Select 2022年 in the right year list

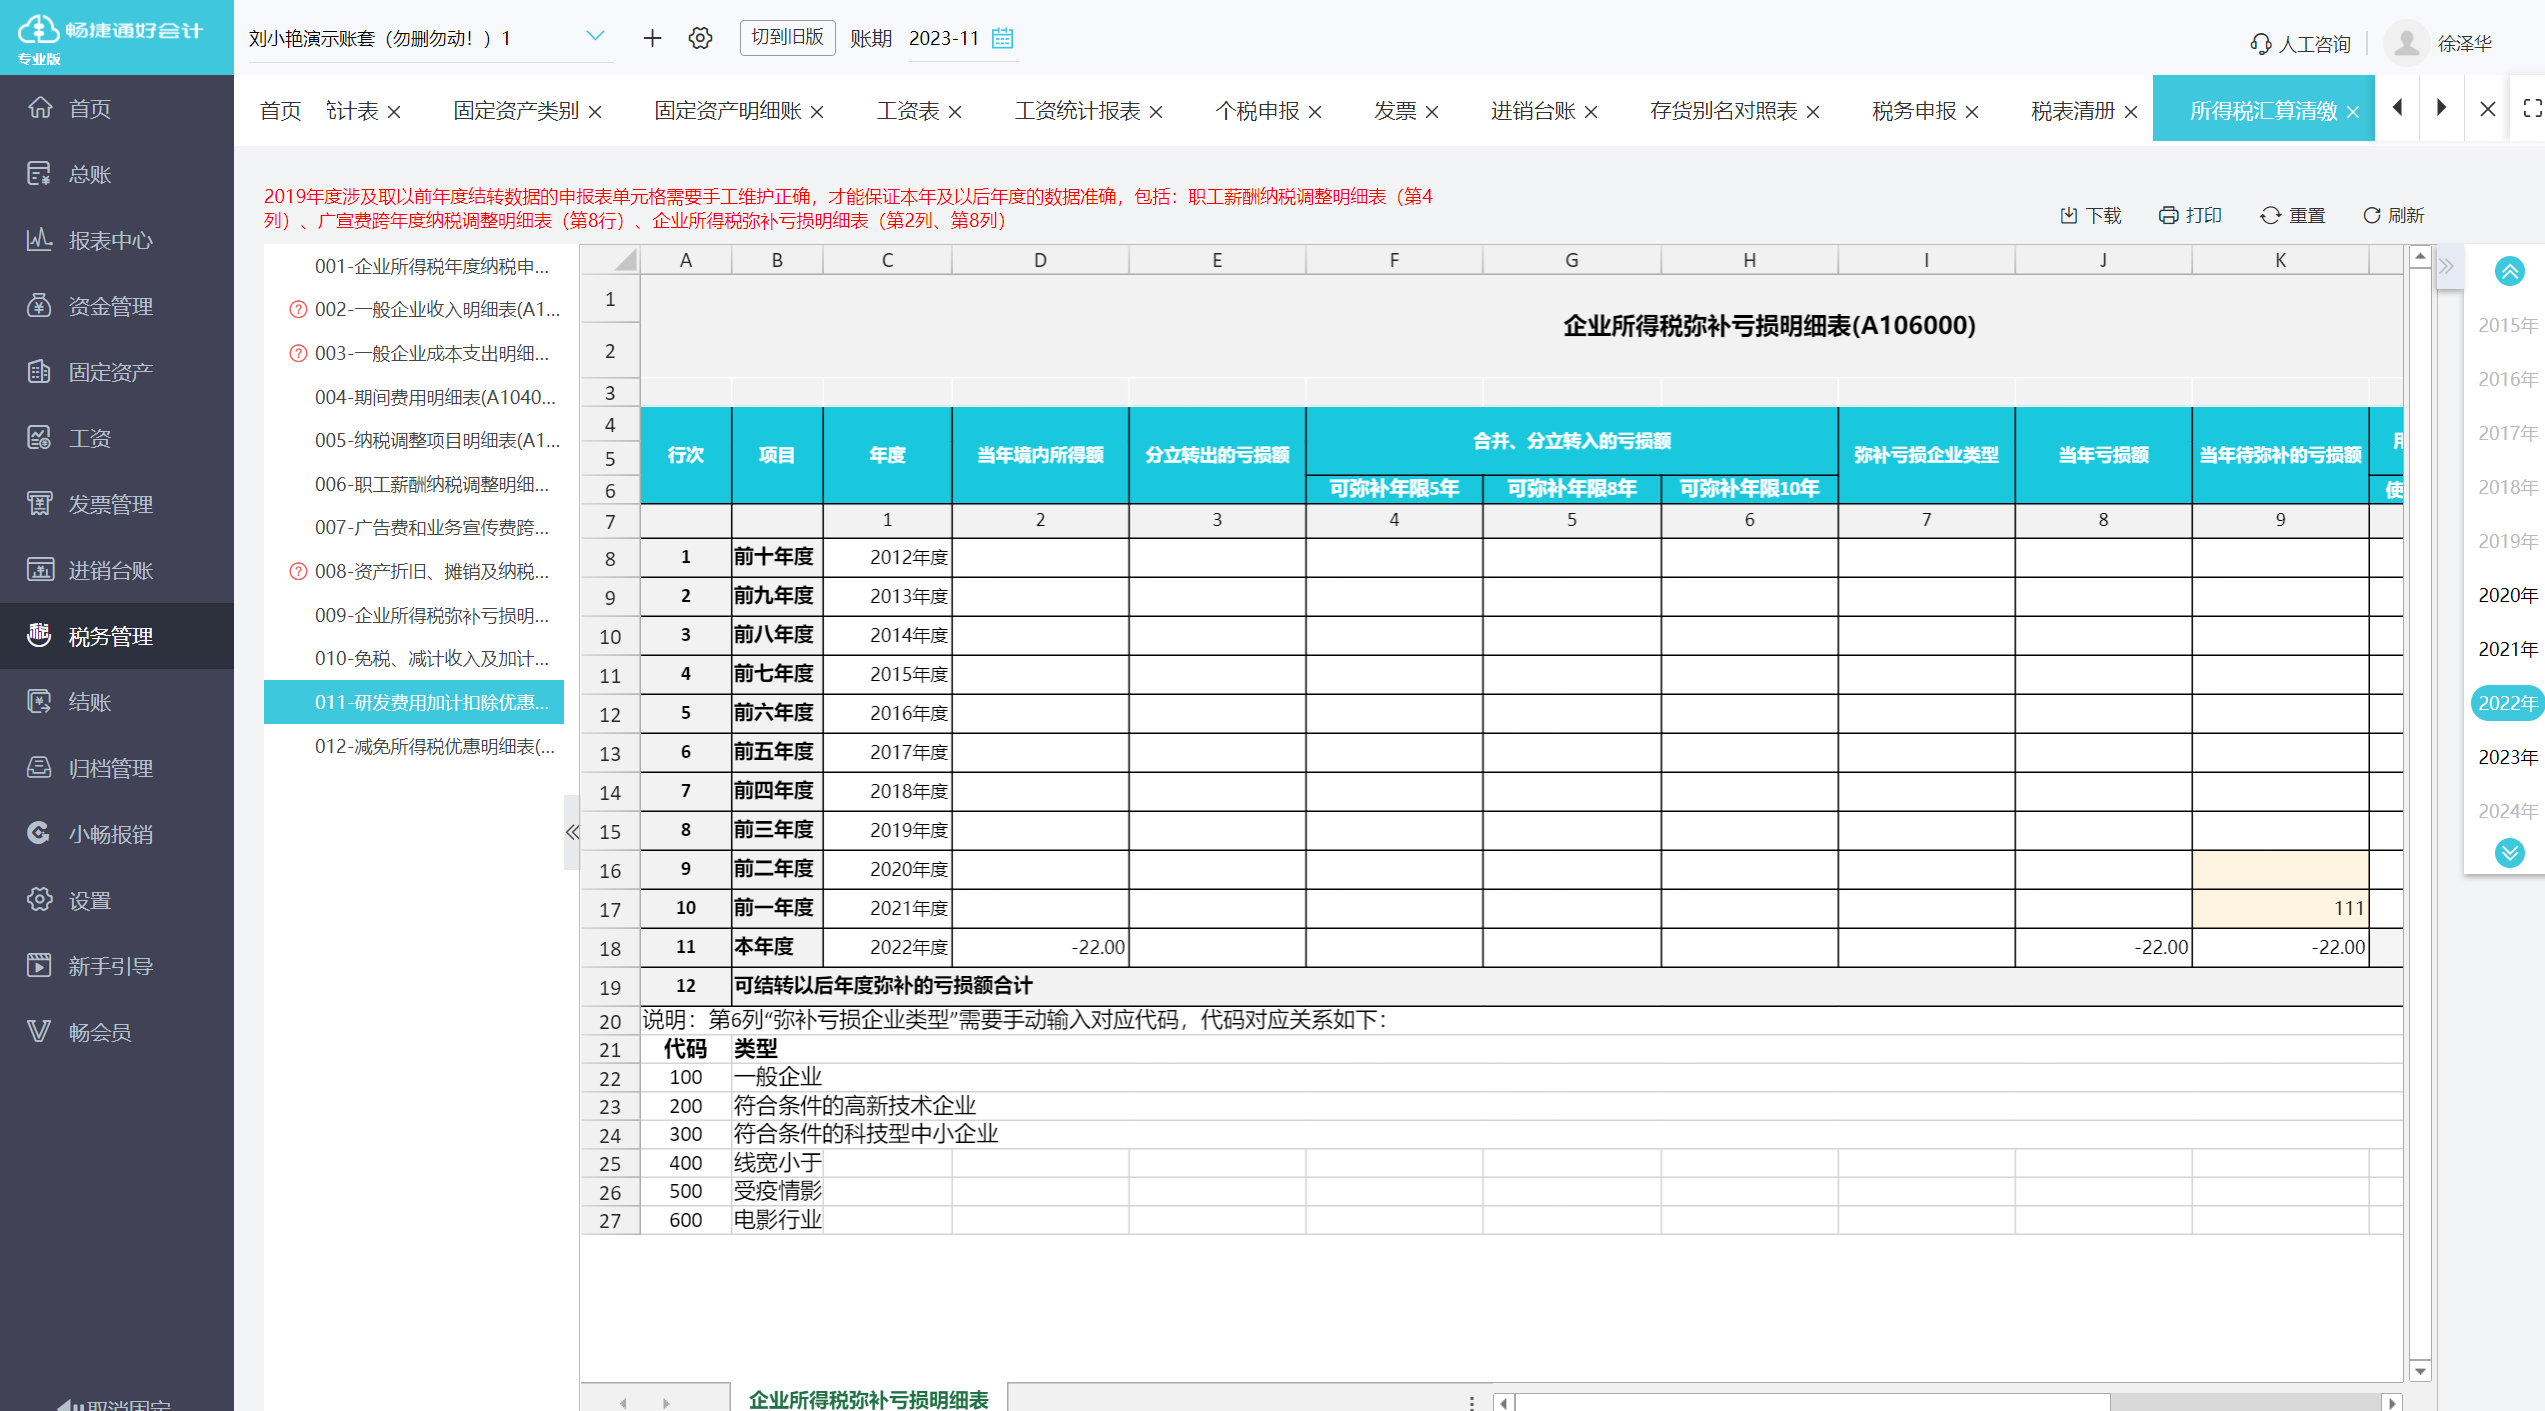click(x=2503, y=702)
